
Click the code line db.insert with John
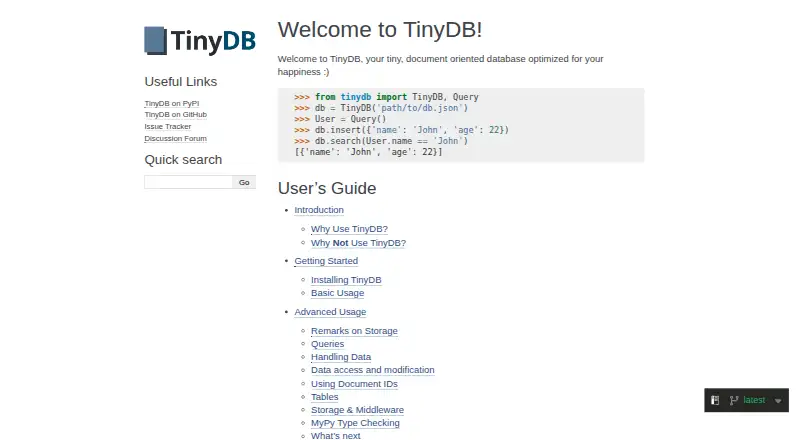[402, 130]
